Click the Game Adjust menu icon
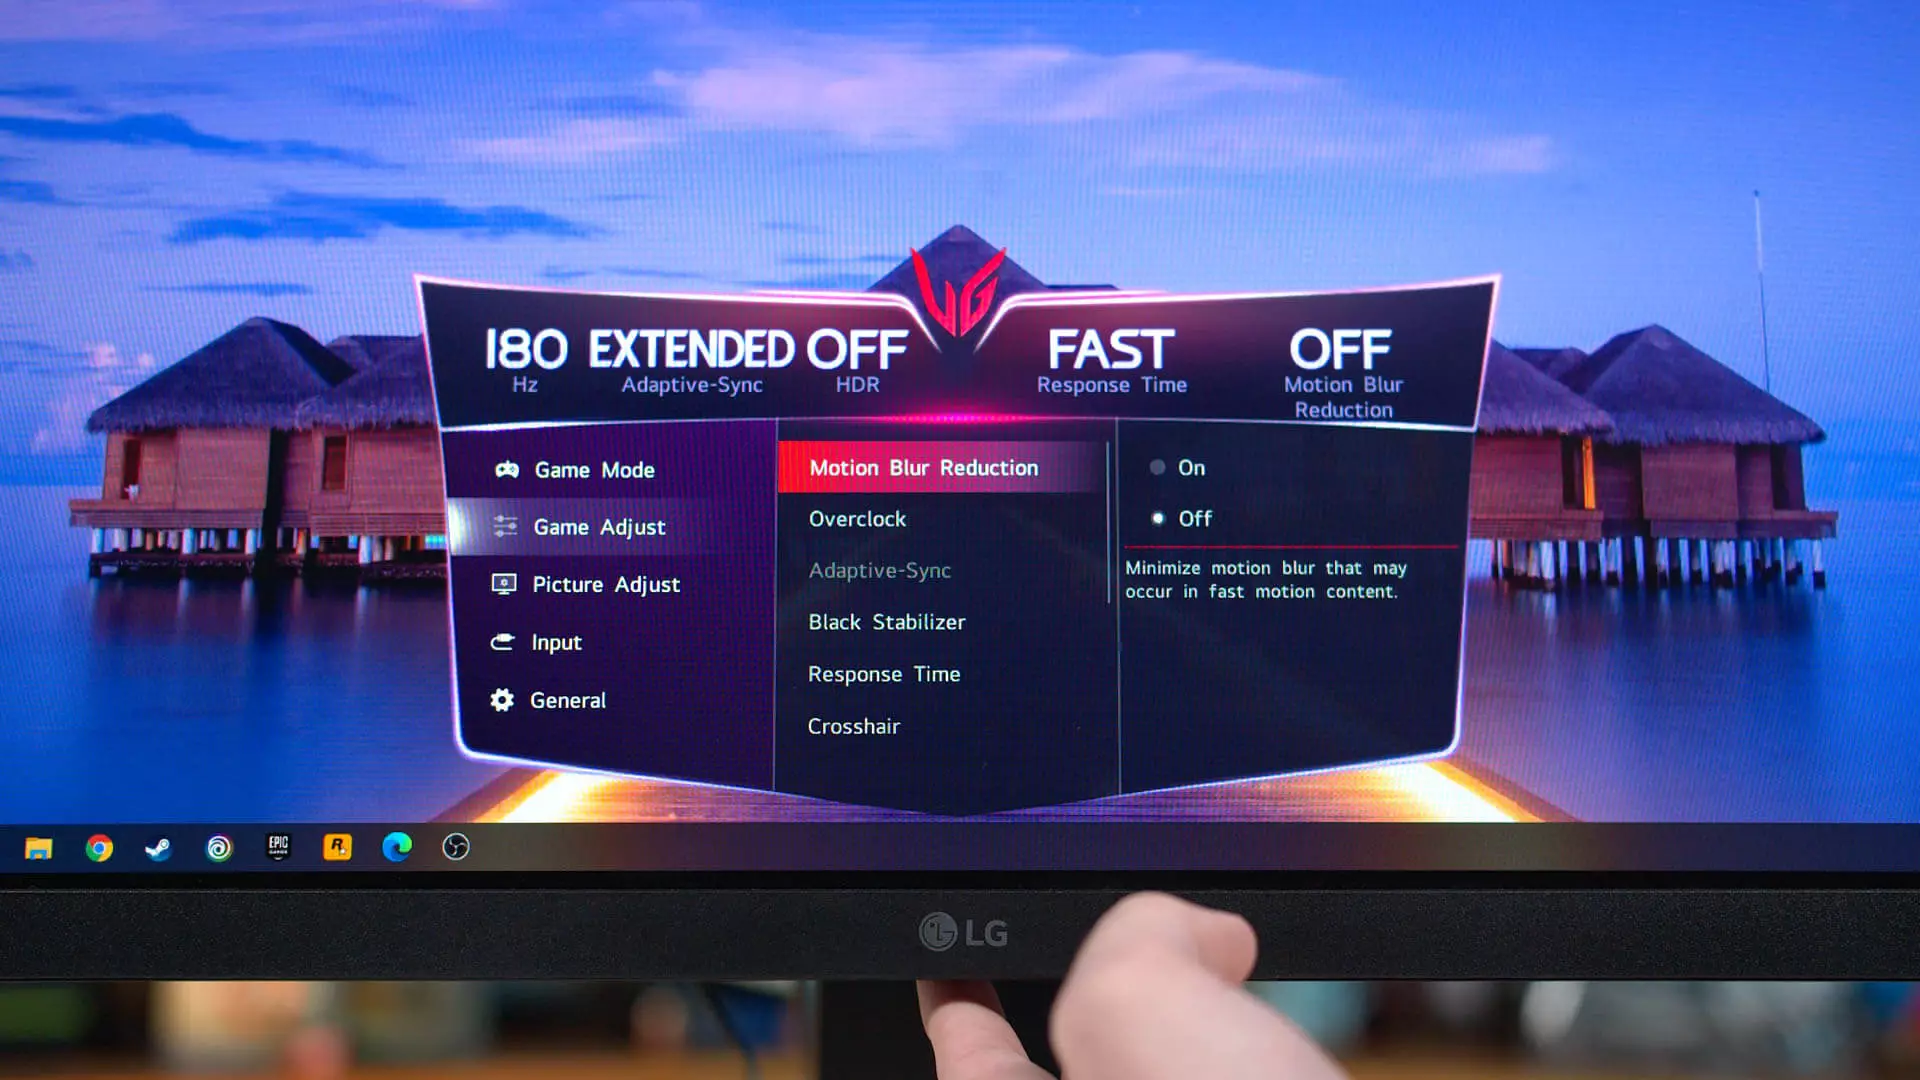Screen dimensions: 1920x1080 click(x=505, y=526)
